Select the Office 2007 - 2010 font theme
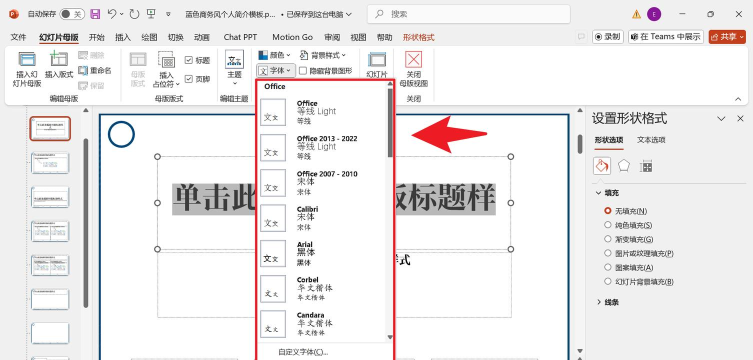Image resolution: width=753 pixels, height=360 pixels. 323,183
